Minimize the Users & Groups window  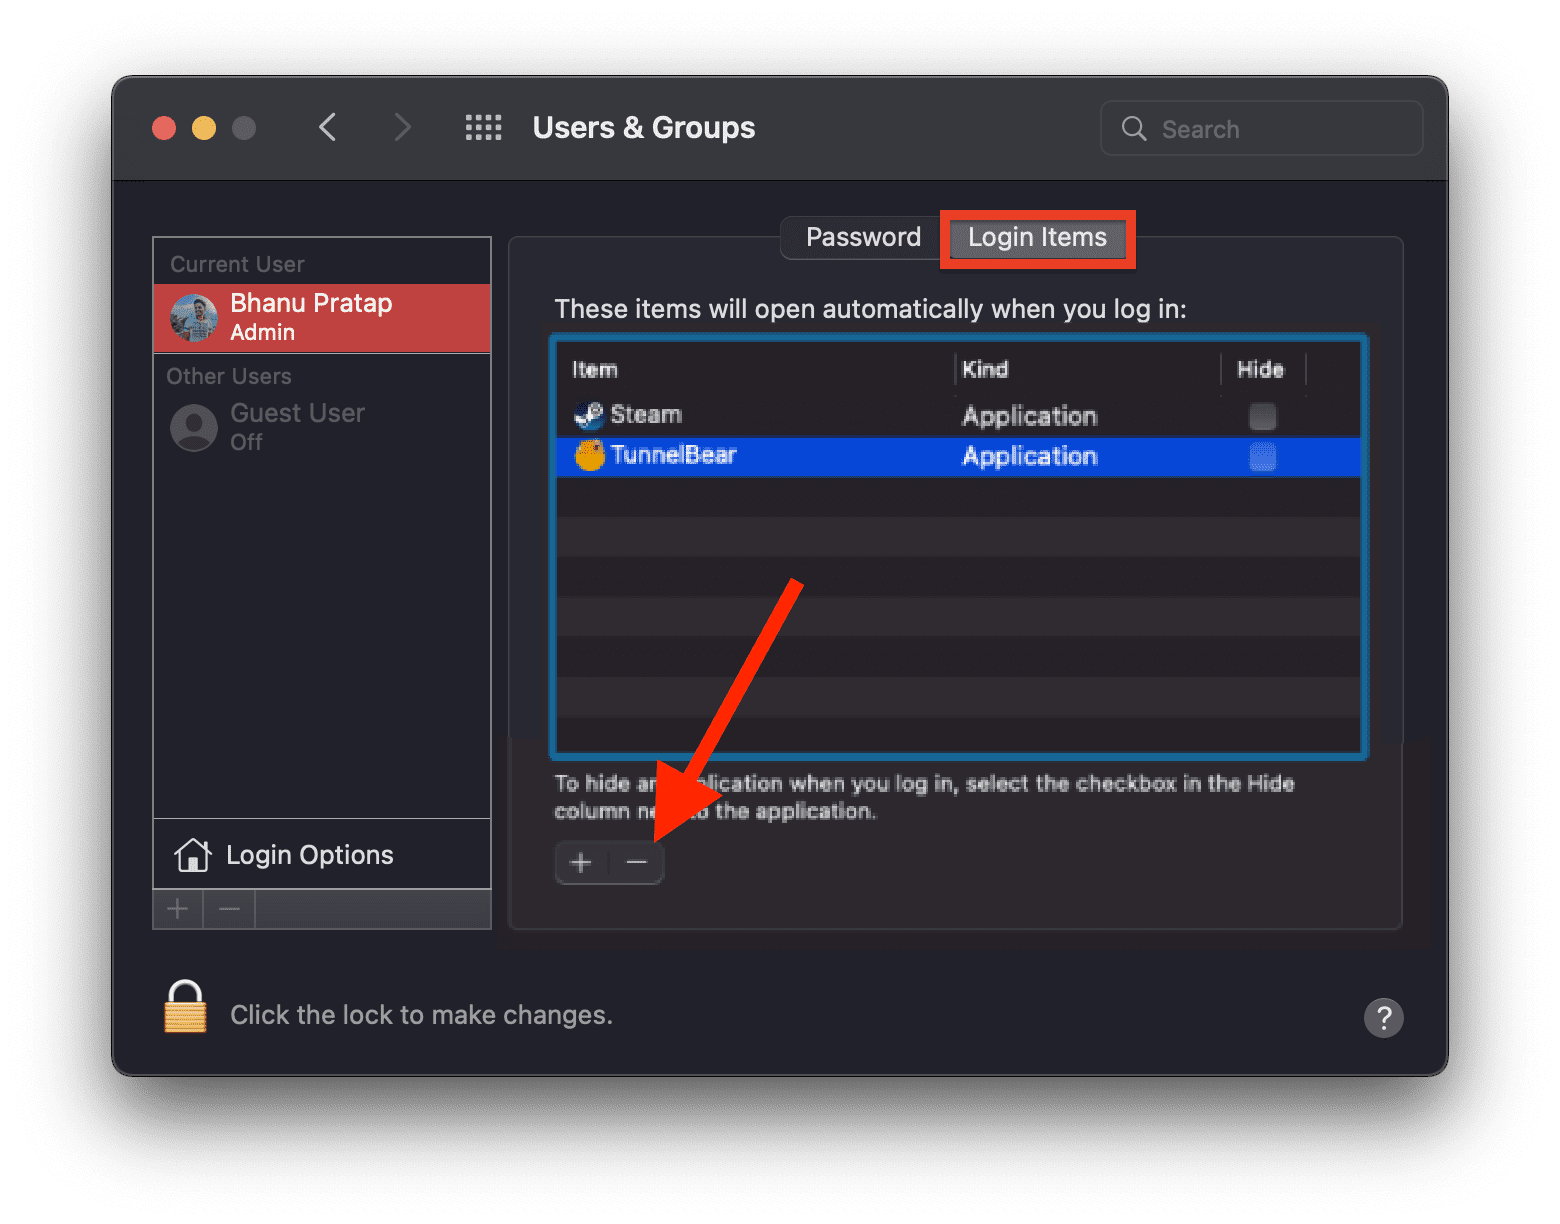coord(204,128)
